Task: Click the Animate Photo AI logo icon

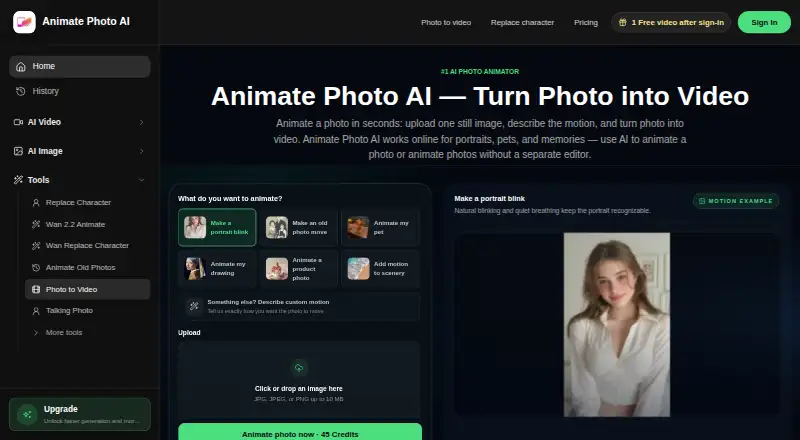Action: [x=24, y=22]
